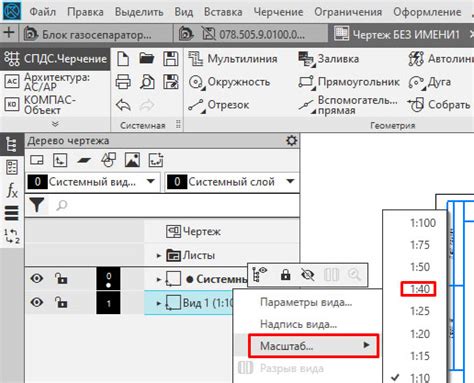Click first icon in tree toolbar
The image size is (474, 383).
(37, 160)
